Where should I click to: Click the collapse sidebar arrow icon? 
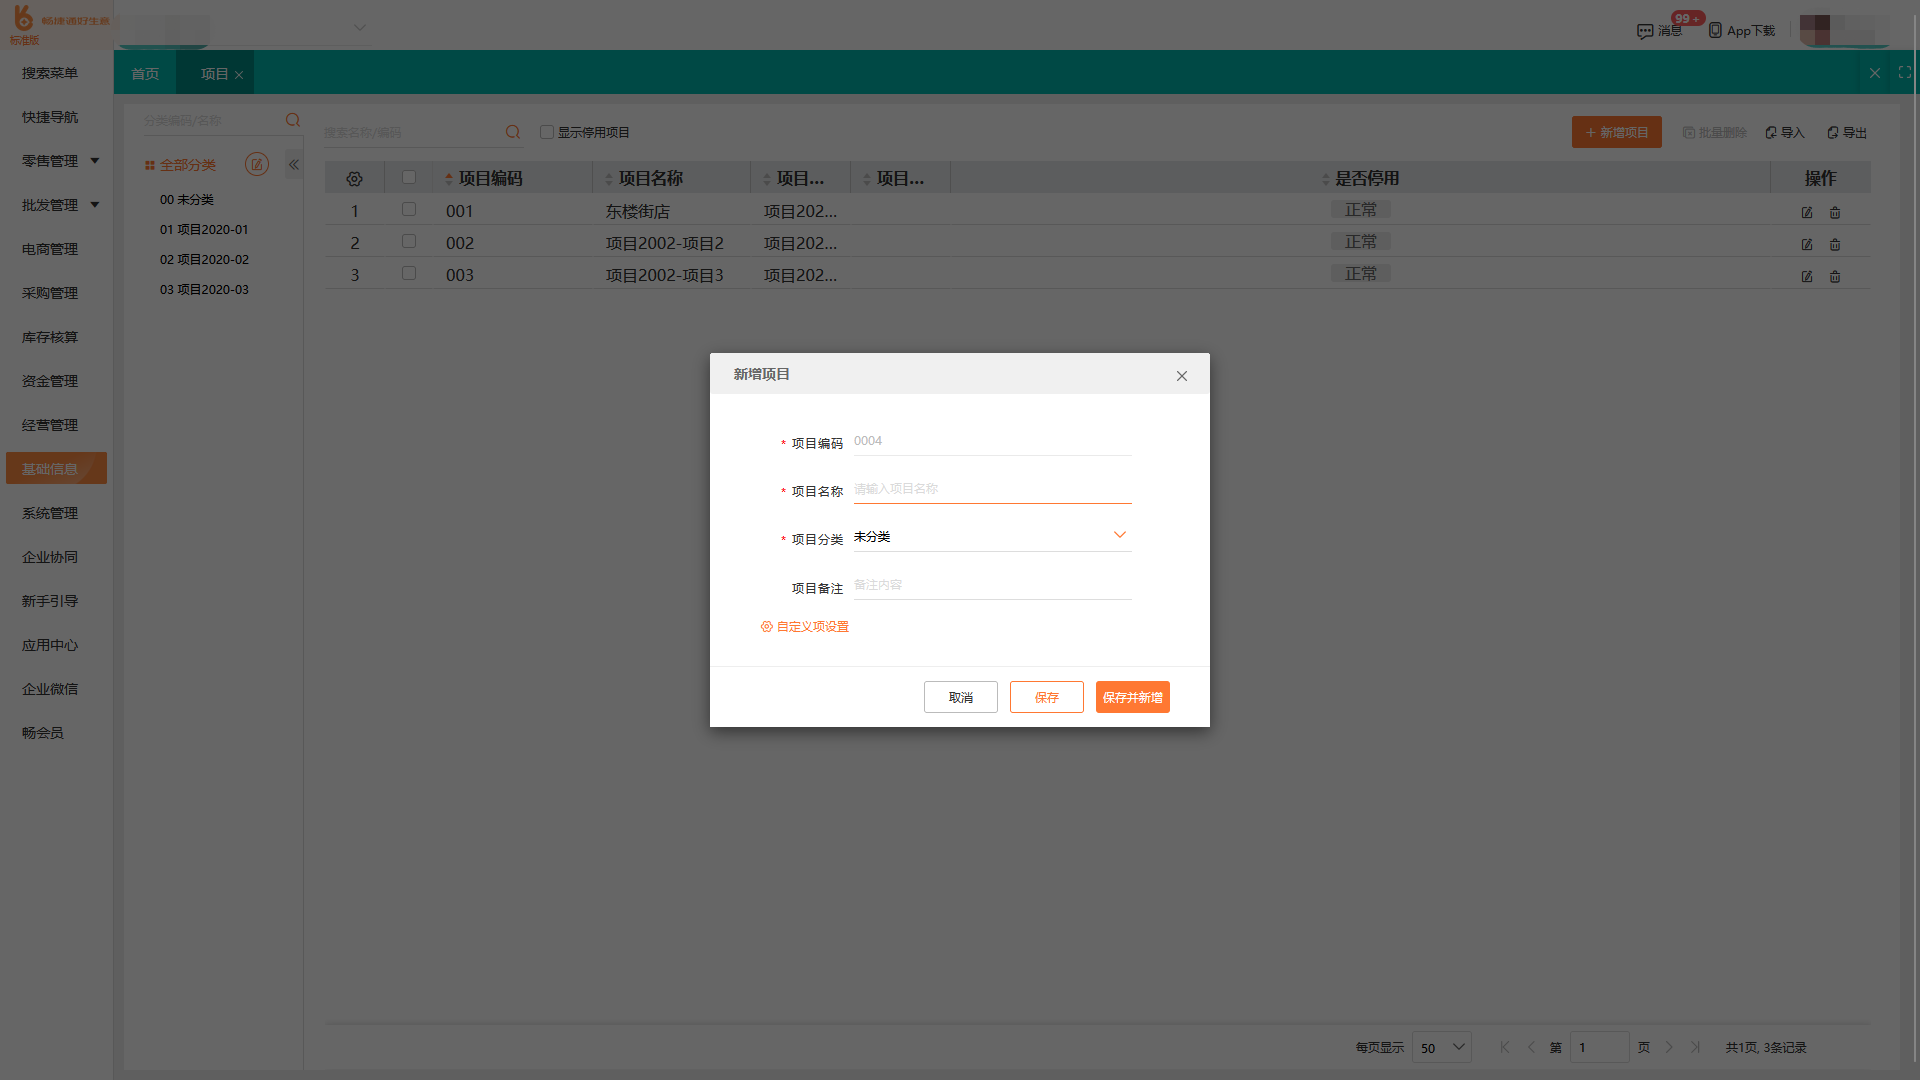pos(294,164)
